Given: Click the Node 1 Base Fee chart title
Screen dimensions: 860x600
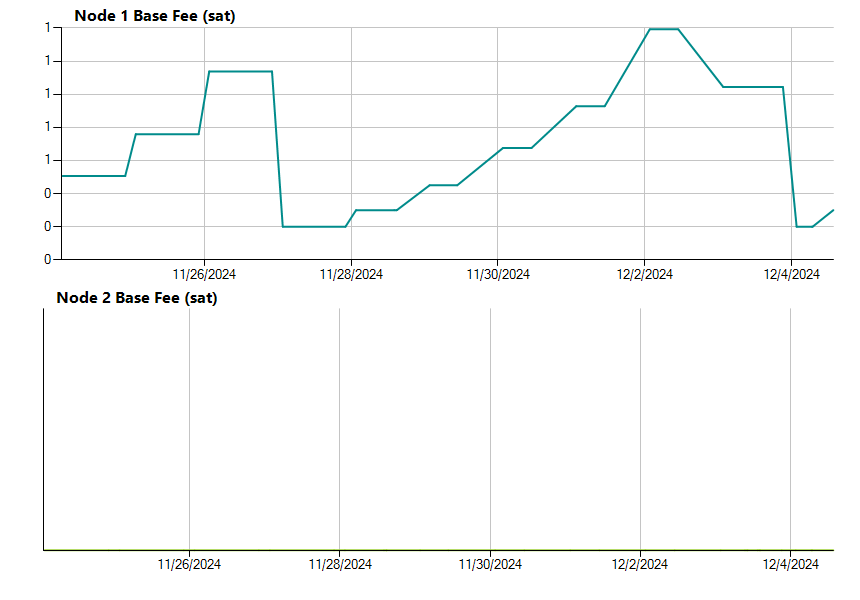Looking at the screenshot, I should click(x=155, y=15).
